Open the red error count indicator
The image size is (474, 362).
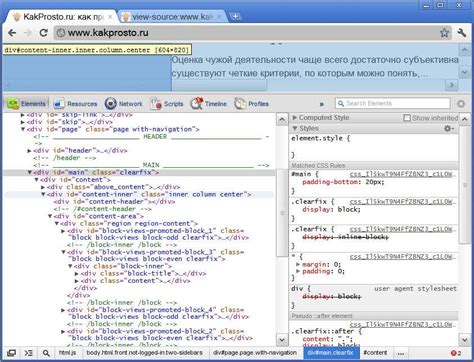coord(456,353)
